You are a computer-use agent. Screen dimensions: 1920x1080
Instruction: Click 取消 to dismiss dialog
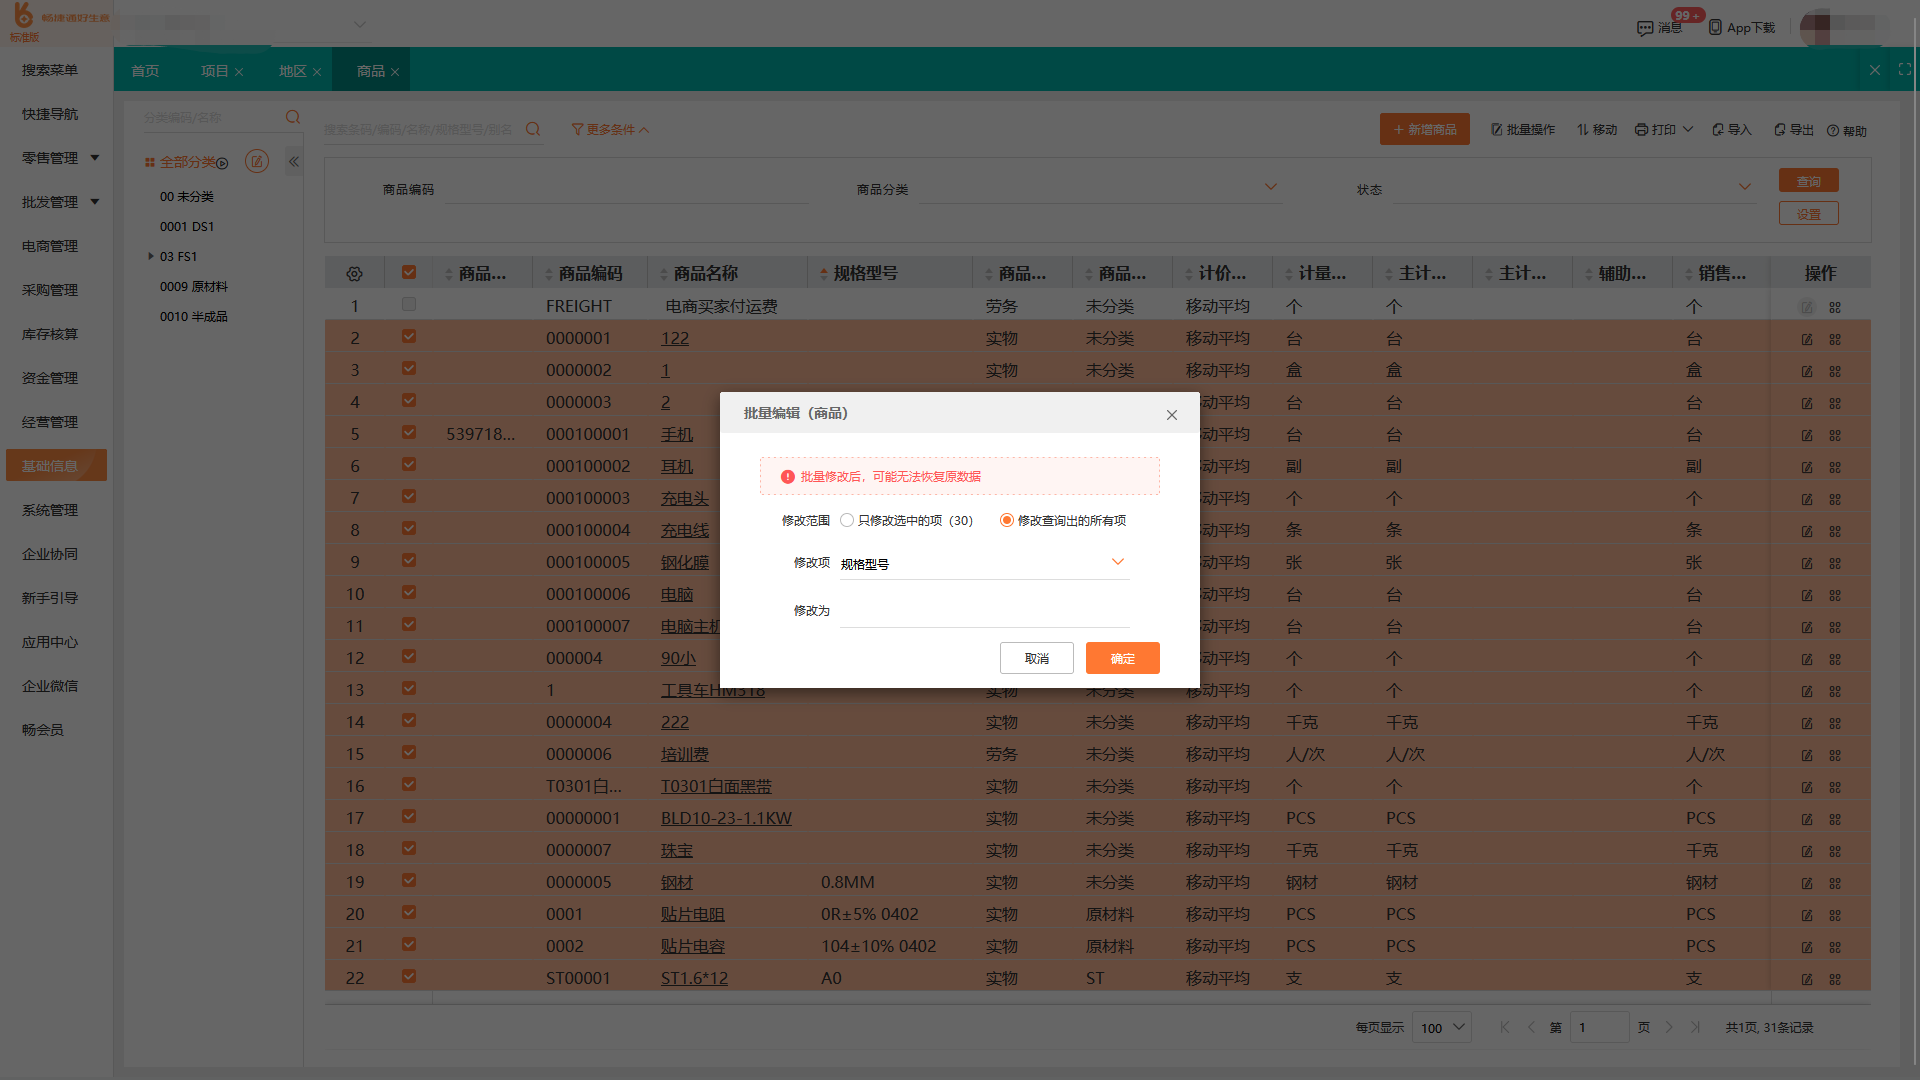[1036, 658]
